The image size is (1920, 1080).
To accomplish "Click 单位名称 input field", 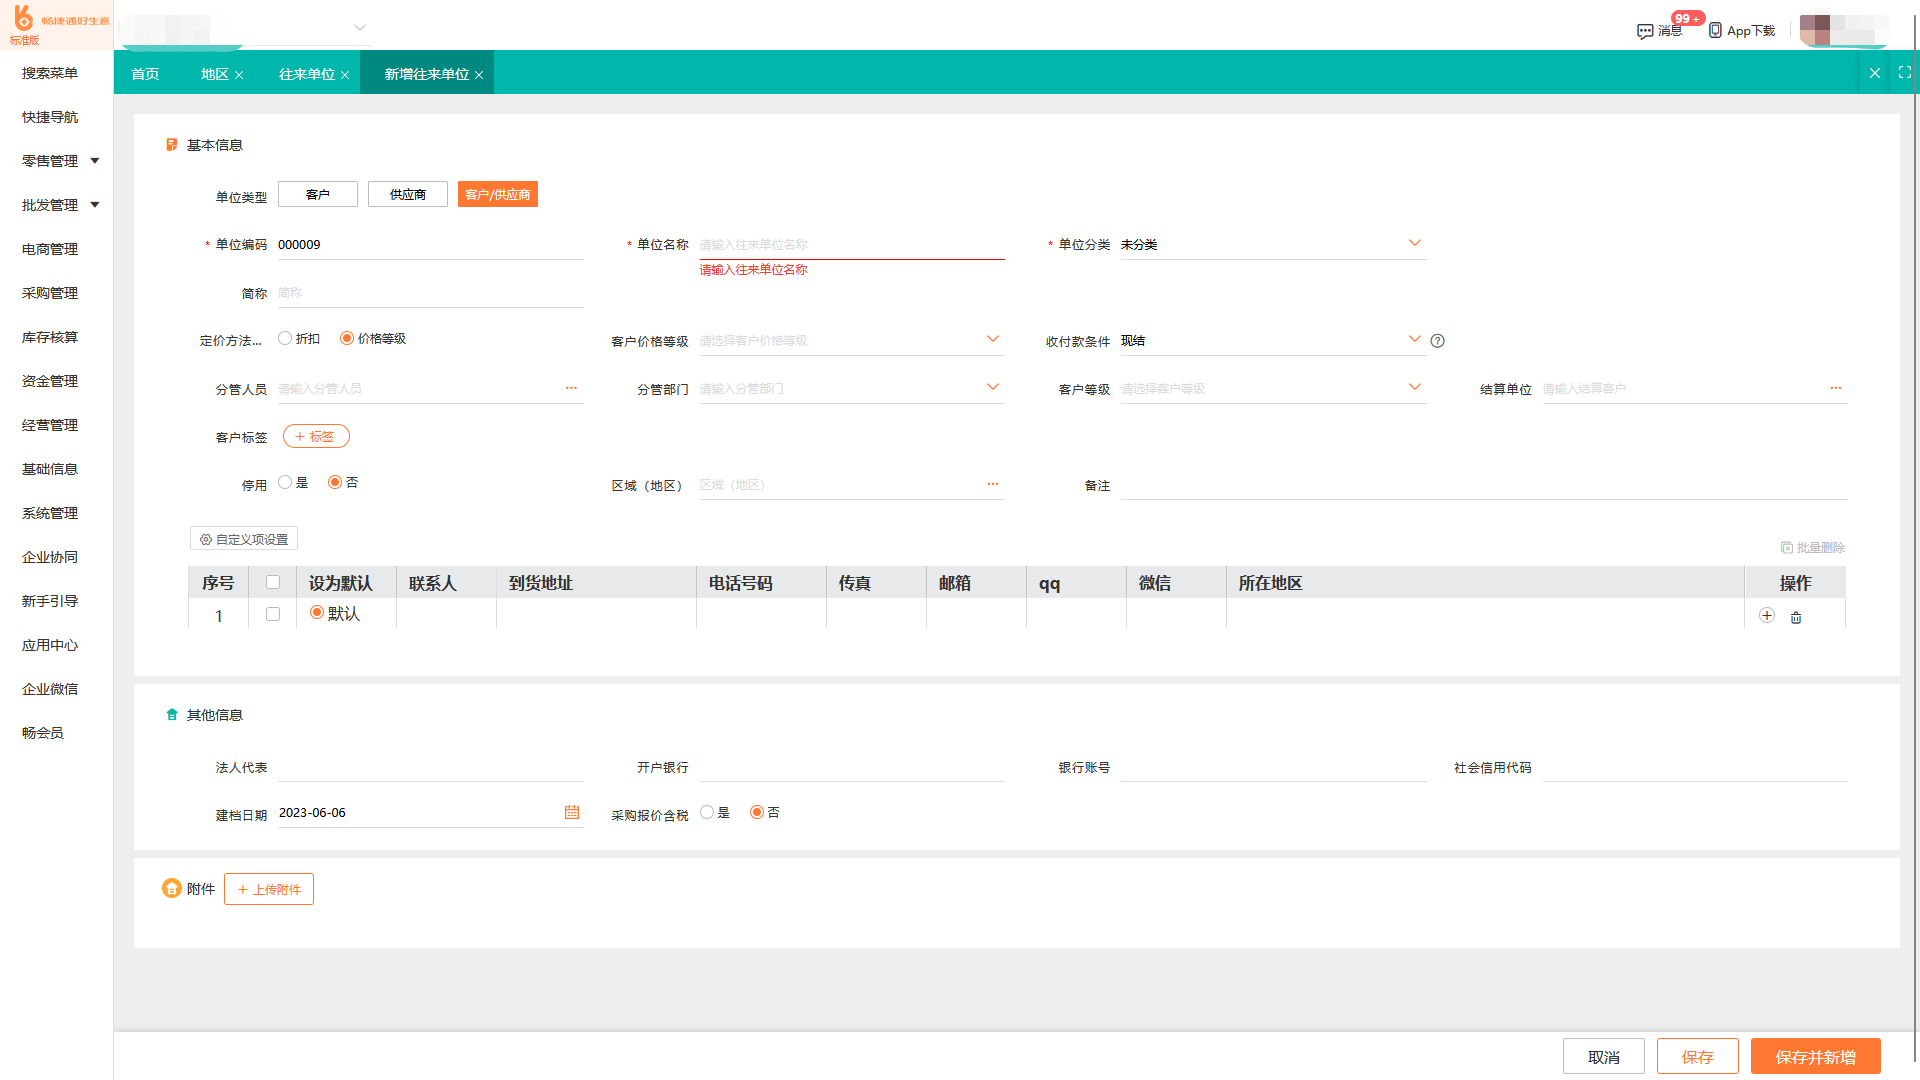I will (x=849, y=244).
